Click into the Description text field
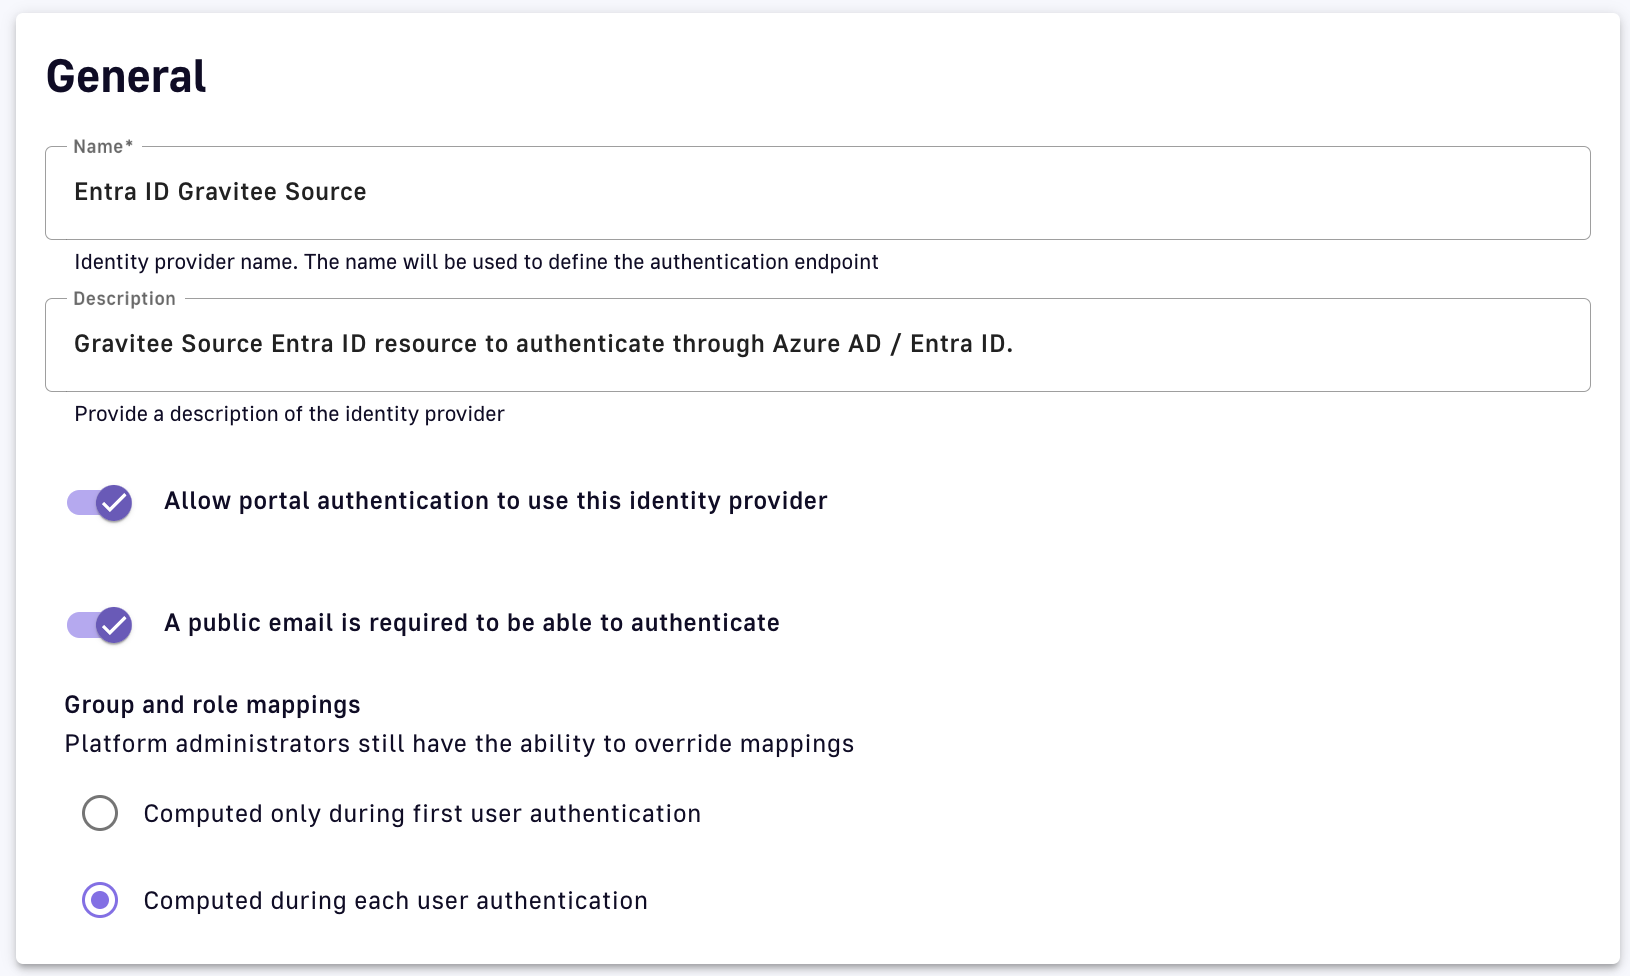This screenshot has width=1630, height=976. pyautogui.click(x=1200, y=345)
